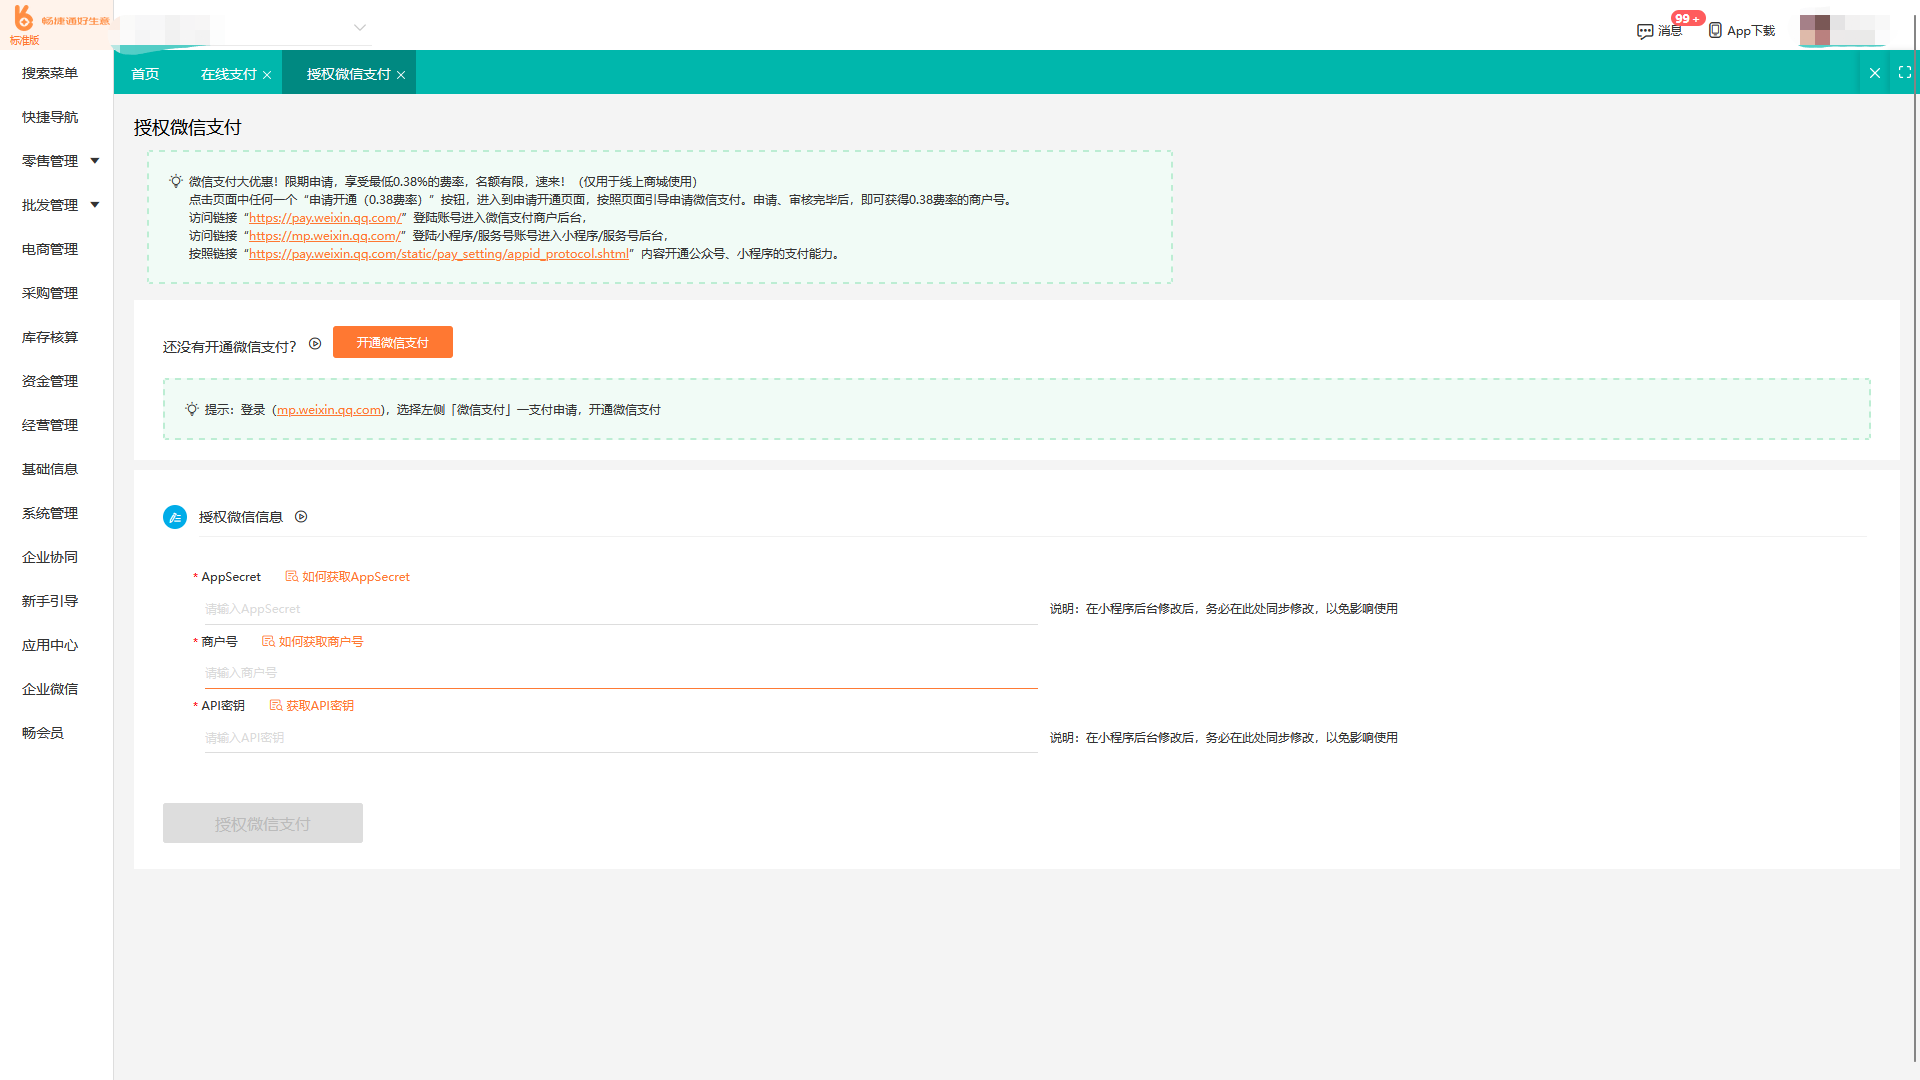The image size is (1920, 1080).
Task: Click the fullscreen expand icon top right
Action: (1904, 73)
